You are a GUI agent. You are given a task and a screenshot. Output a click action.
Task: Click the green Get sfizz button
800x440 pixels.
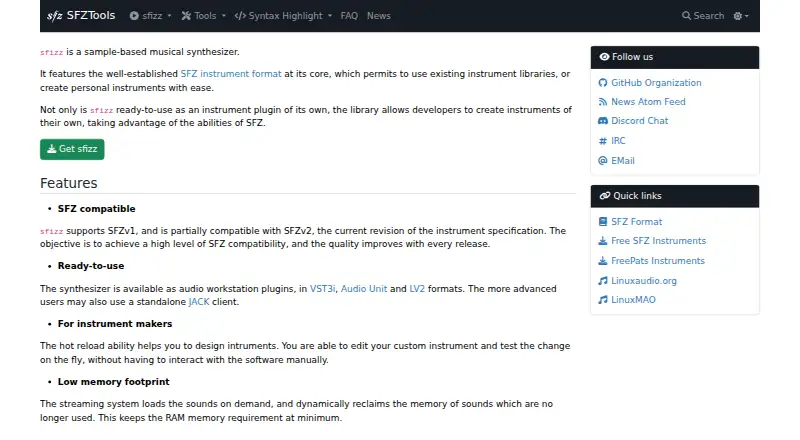[x=72, y=149]
